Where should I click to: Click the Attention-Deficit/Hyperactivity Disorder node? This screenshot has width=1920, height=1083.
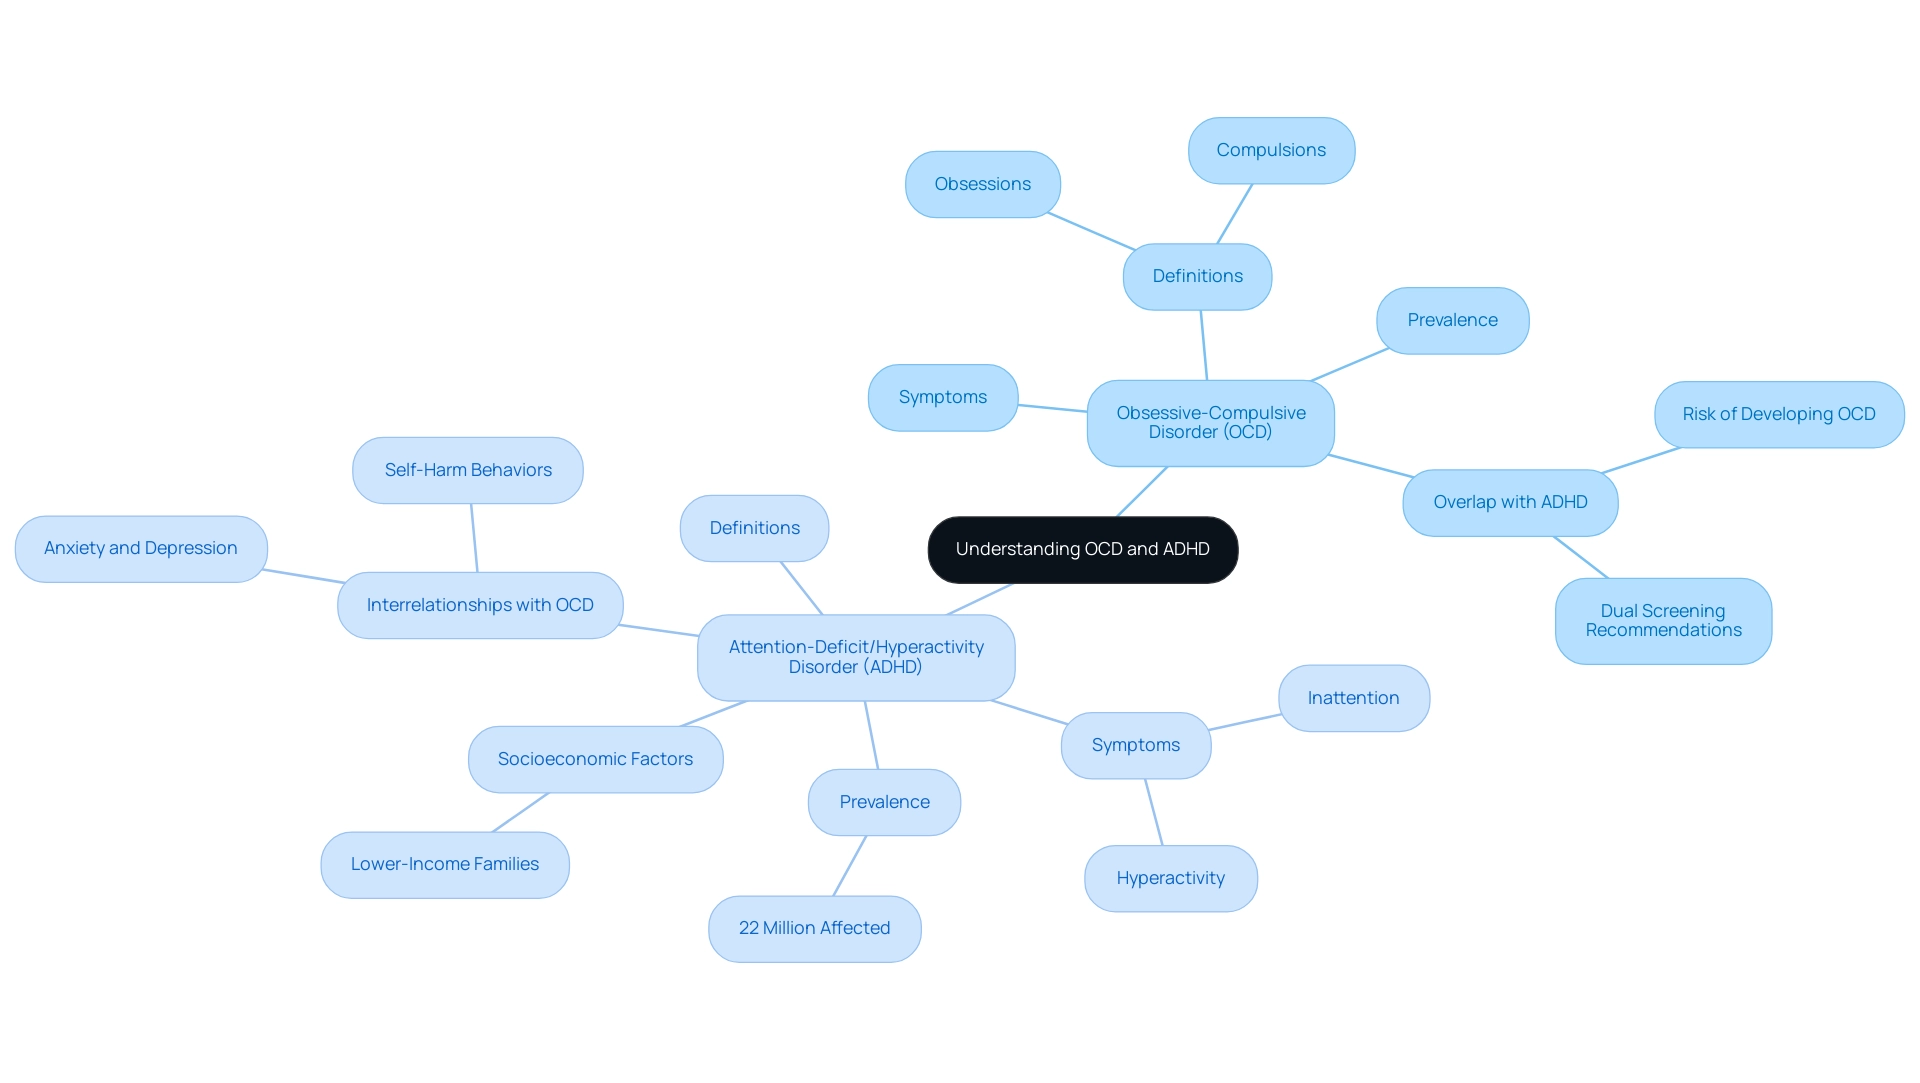point(857,656)
